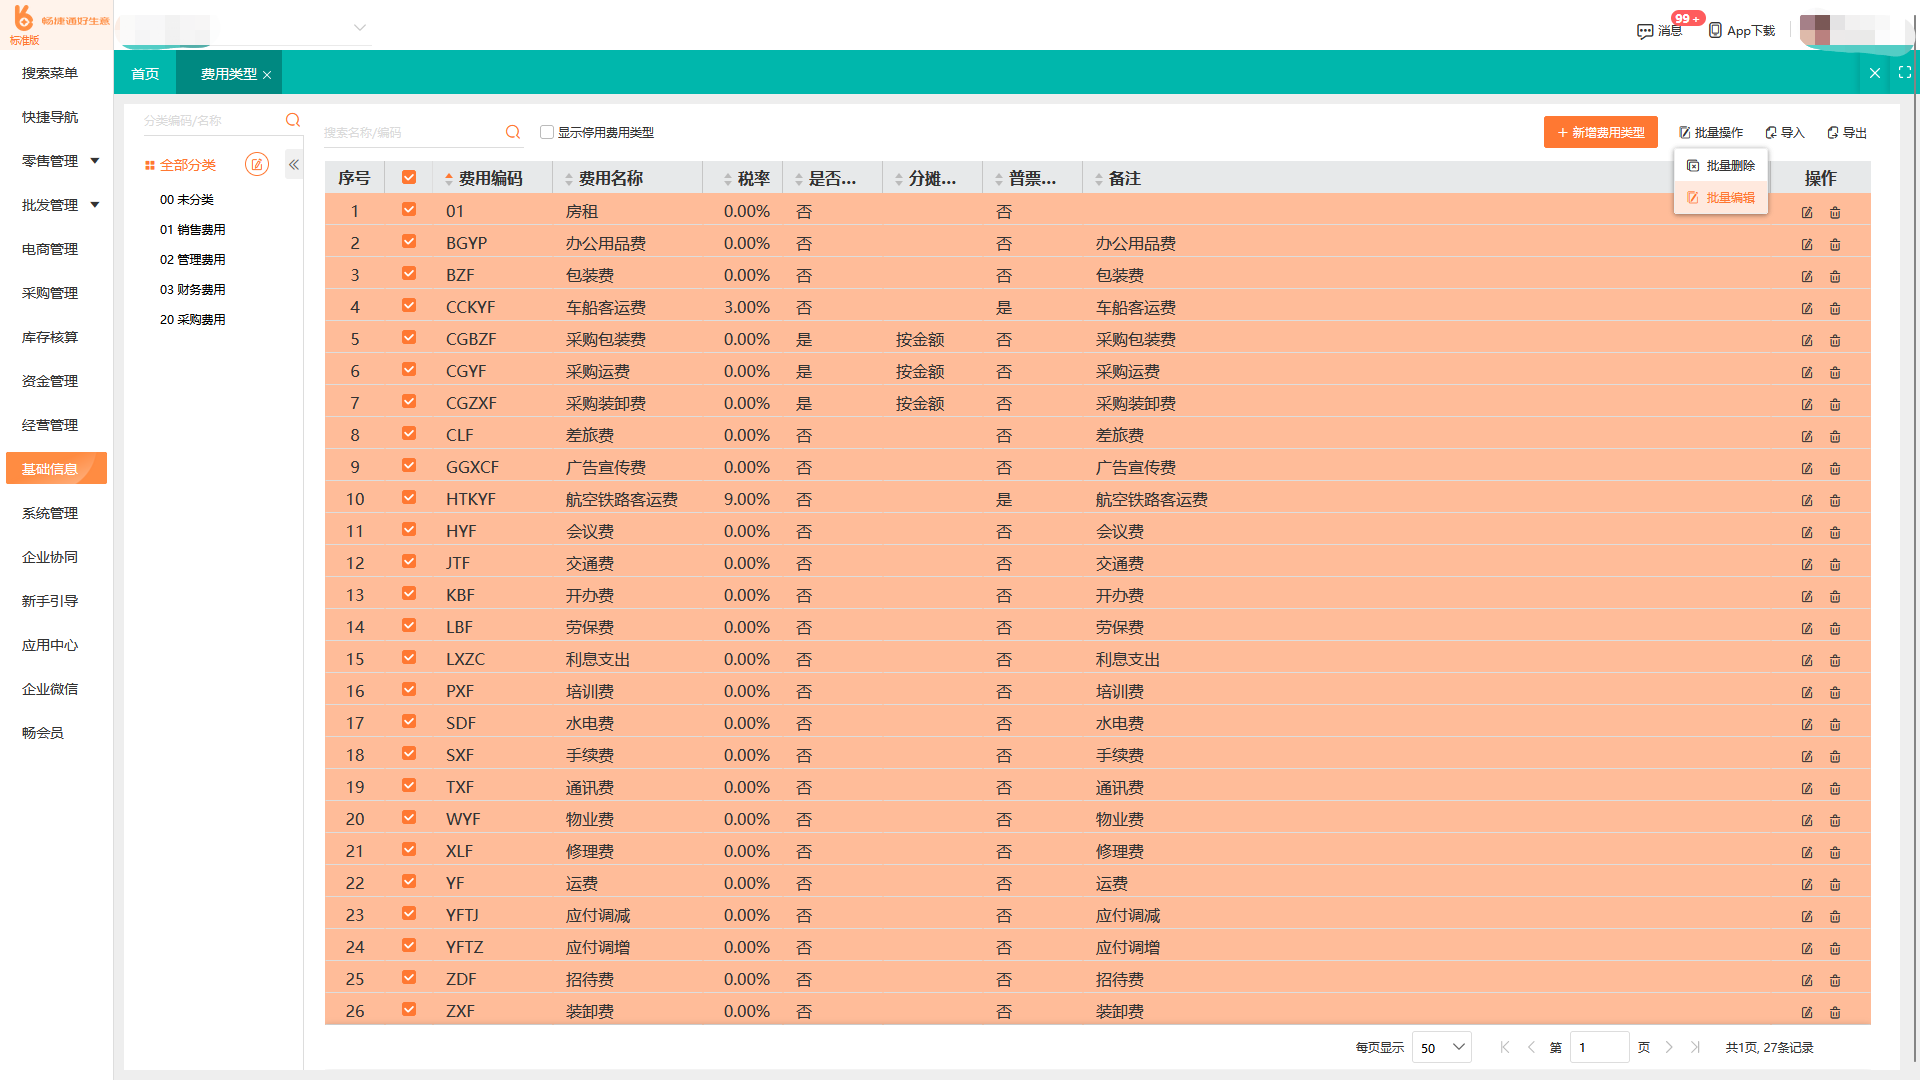
Task: Click the delete trash icon for row 26
Action: point(1836,1010)
